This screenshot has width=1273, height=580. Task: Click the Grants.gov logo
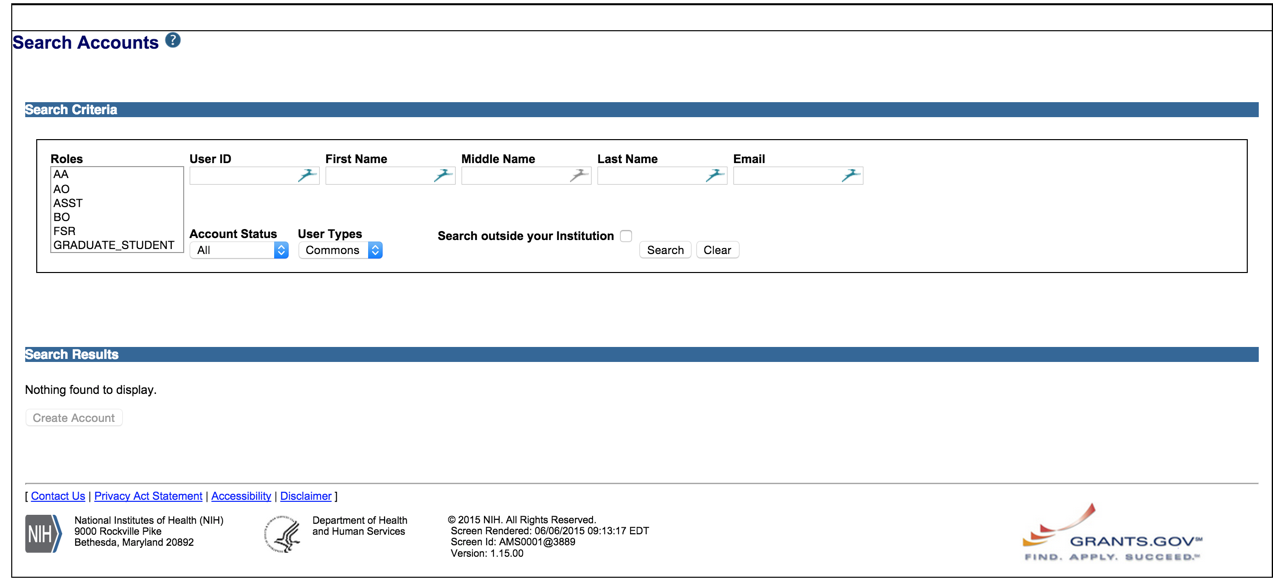pos(1112,534)
